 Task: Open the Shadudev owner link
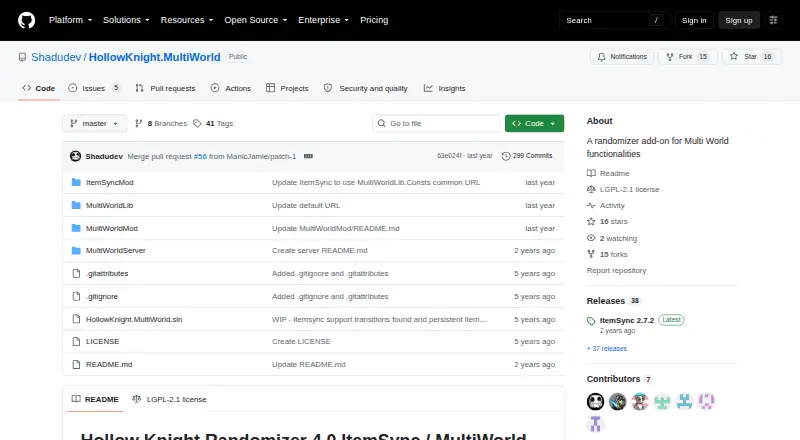pyautogui.click(x=56, y=57)
